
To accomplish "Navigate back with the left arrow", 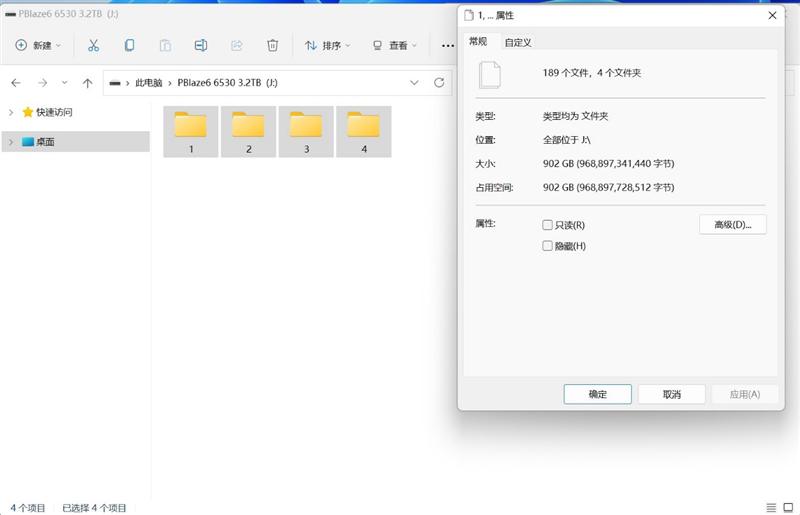I will (16, 83).
